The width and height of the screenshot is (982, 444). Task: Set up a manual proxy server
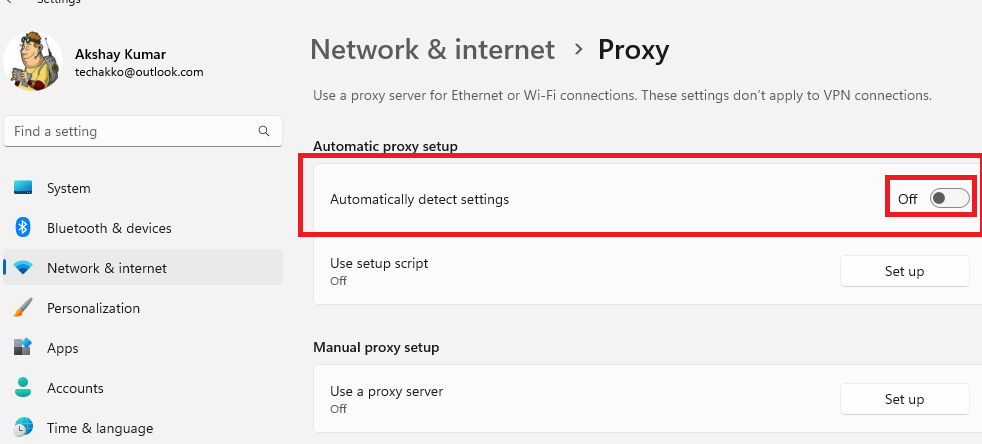click(904, 399)
